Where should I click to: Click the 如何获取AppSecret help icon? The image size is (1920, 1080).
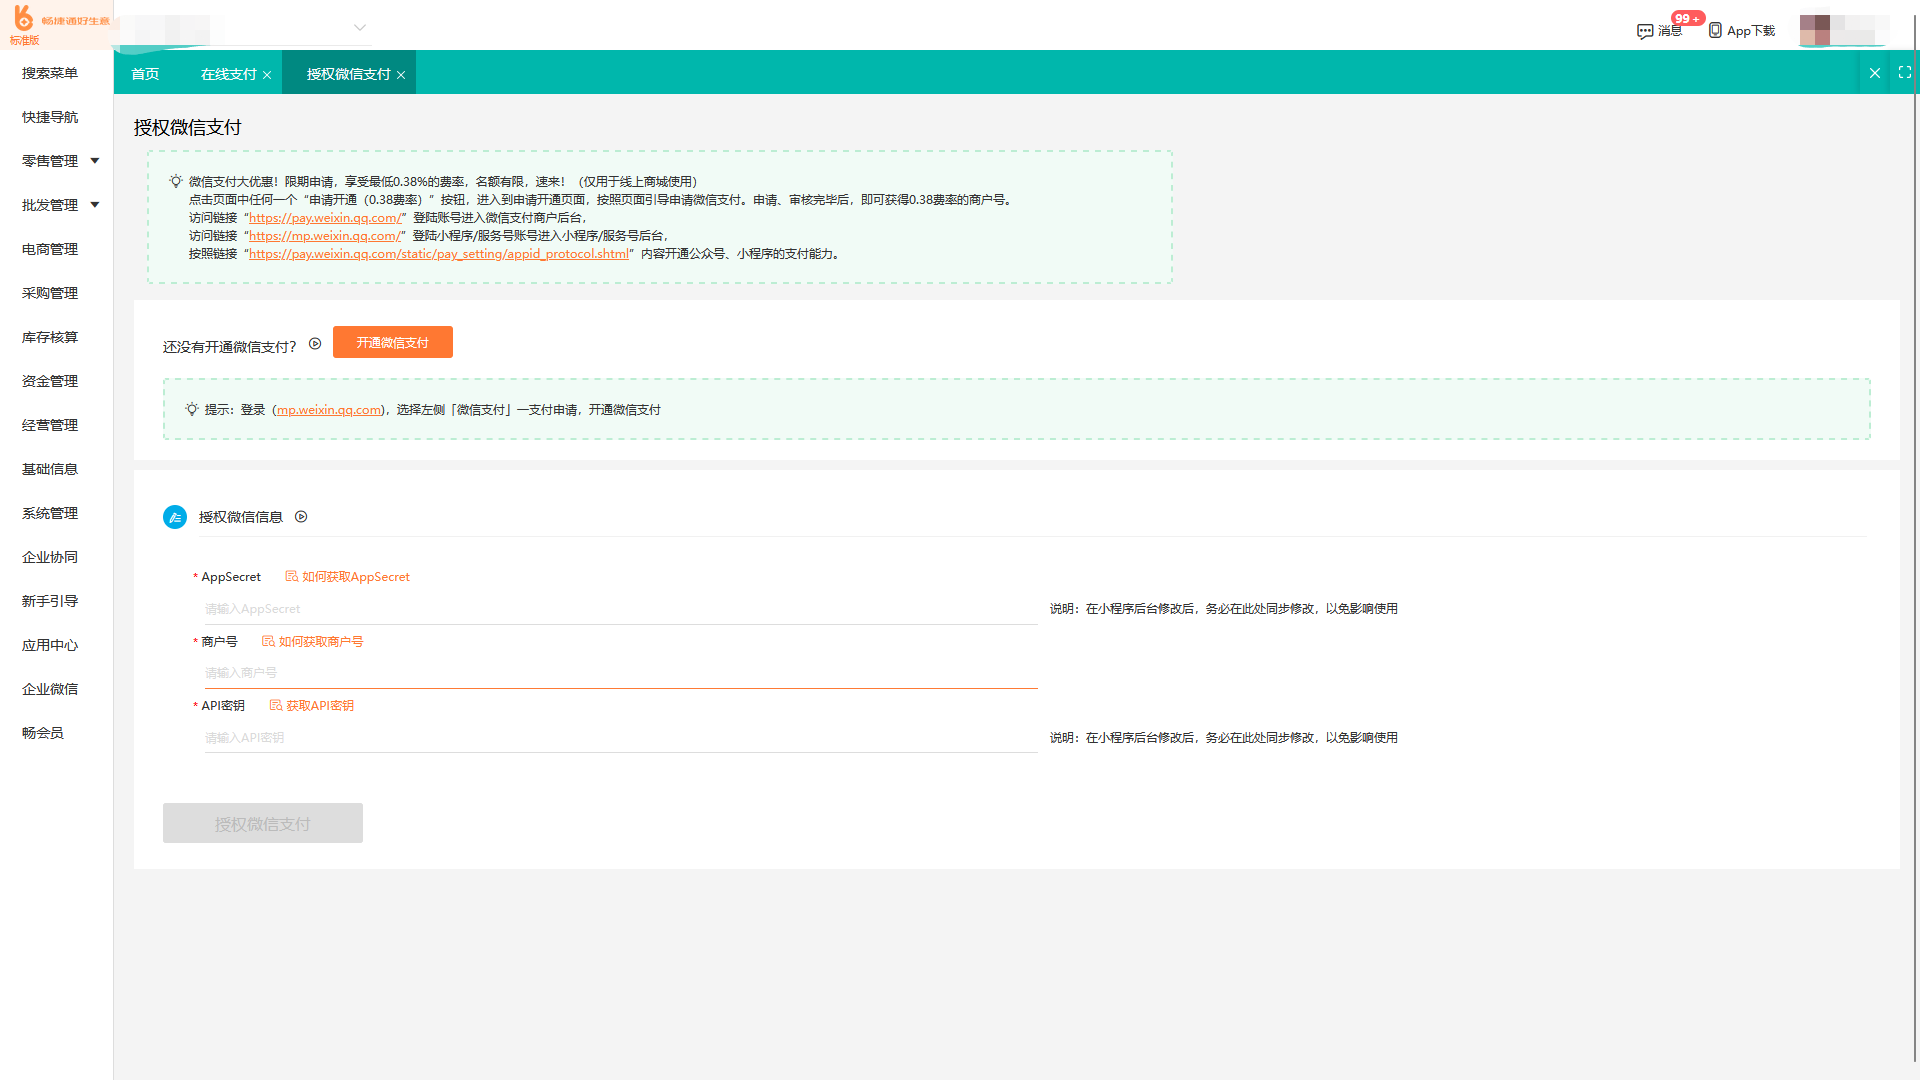tap(291, 576)
